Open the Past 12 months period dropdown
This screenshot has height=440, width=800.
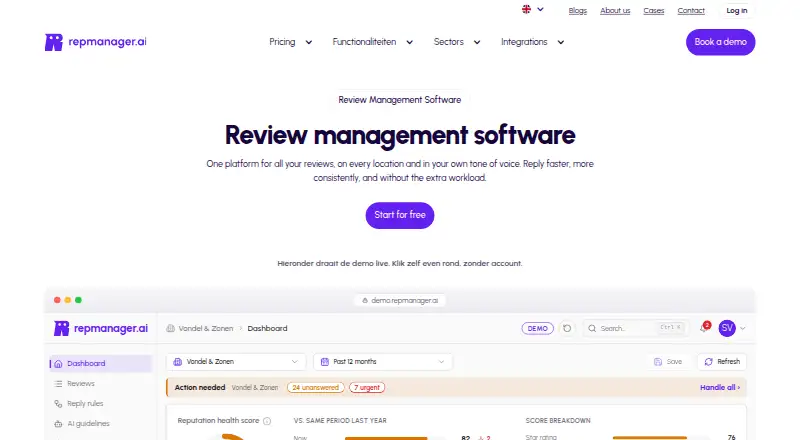[x=383, y=362]
